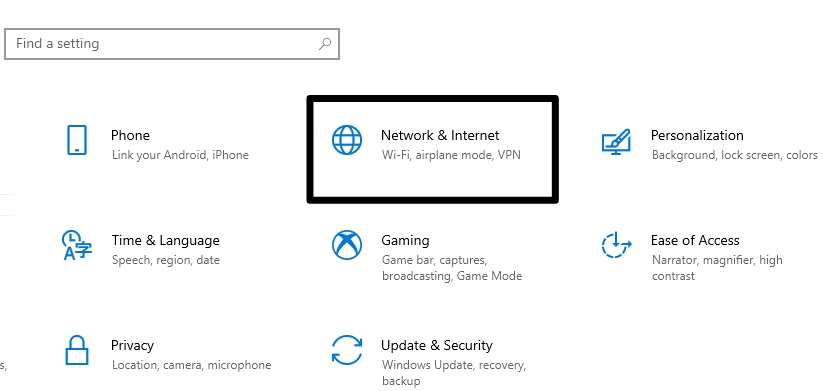Click the Wi-Fi, airplane mode, VPN description

click(451, 155)
